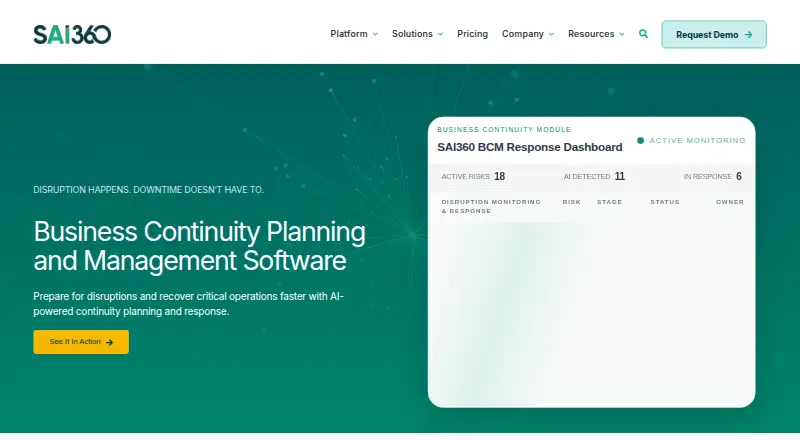800x440 pixels.
Task: Click the Disruption Monitoring & Response column header
Action: coord(491,206)
